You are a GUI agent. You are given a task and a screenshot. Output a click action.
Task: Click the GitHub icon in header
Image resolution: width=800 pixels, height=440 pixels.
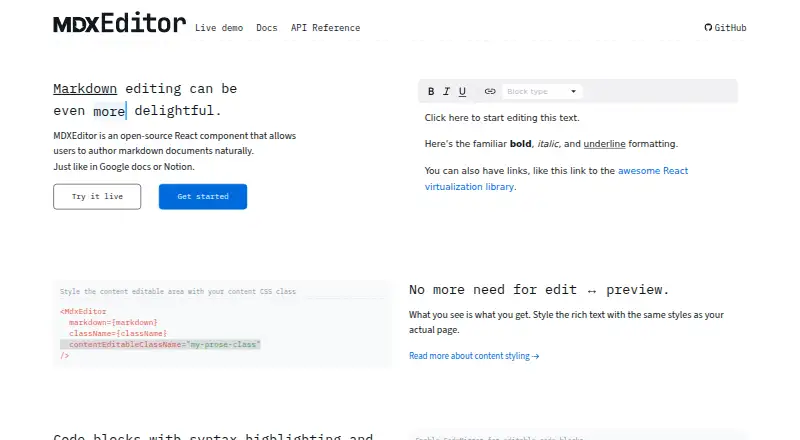(x=708, y=28)
